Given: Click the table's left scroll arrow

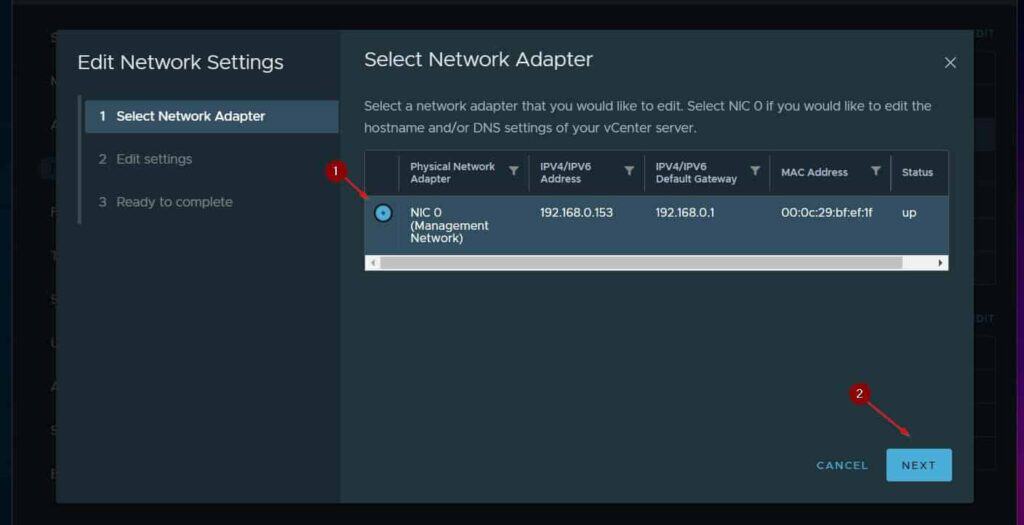Looking at the screenshot, I should (372, 262).
